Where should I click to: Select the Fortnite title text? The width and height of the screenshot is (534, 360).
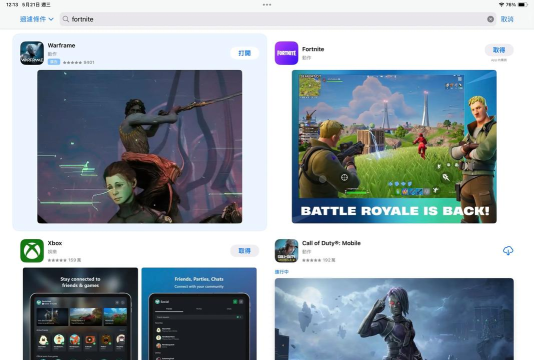313,49
